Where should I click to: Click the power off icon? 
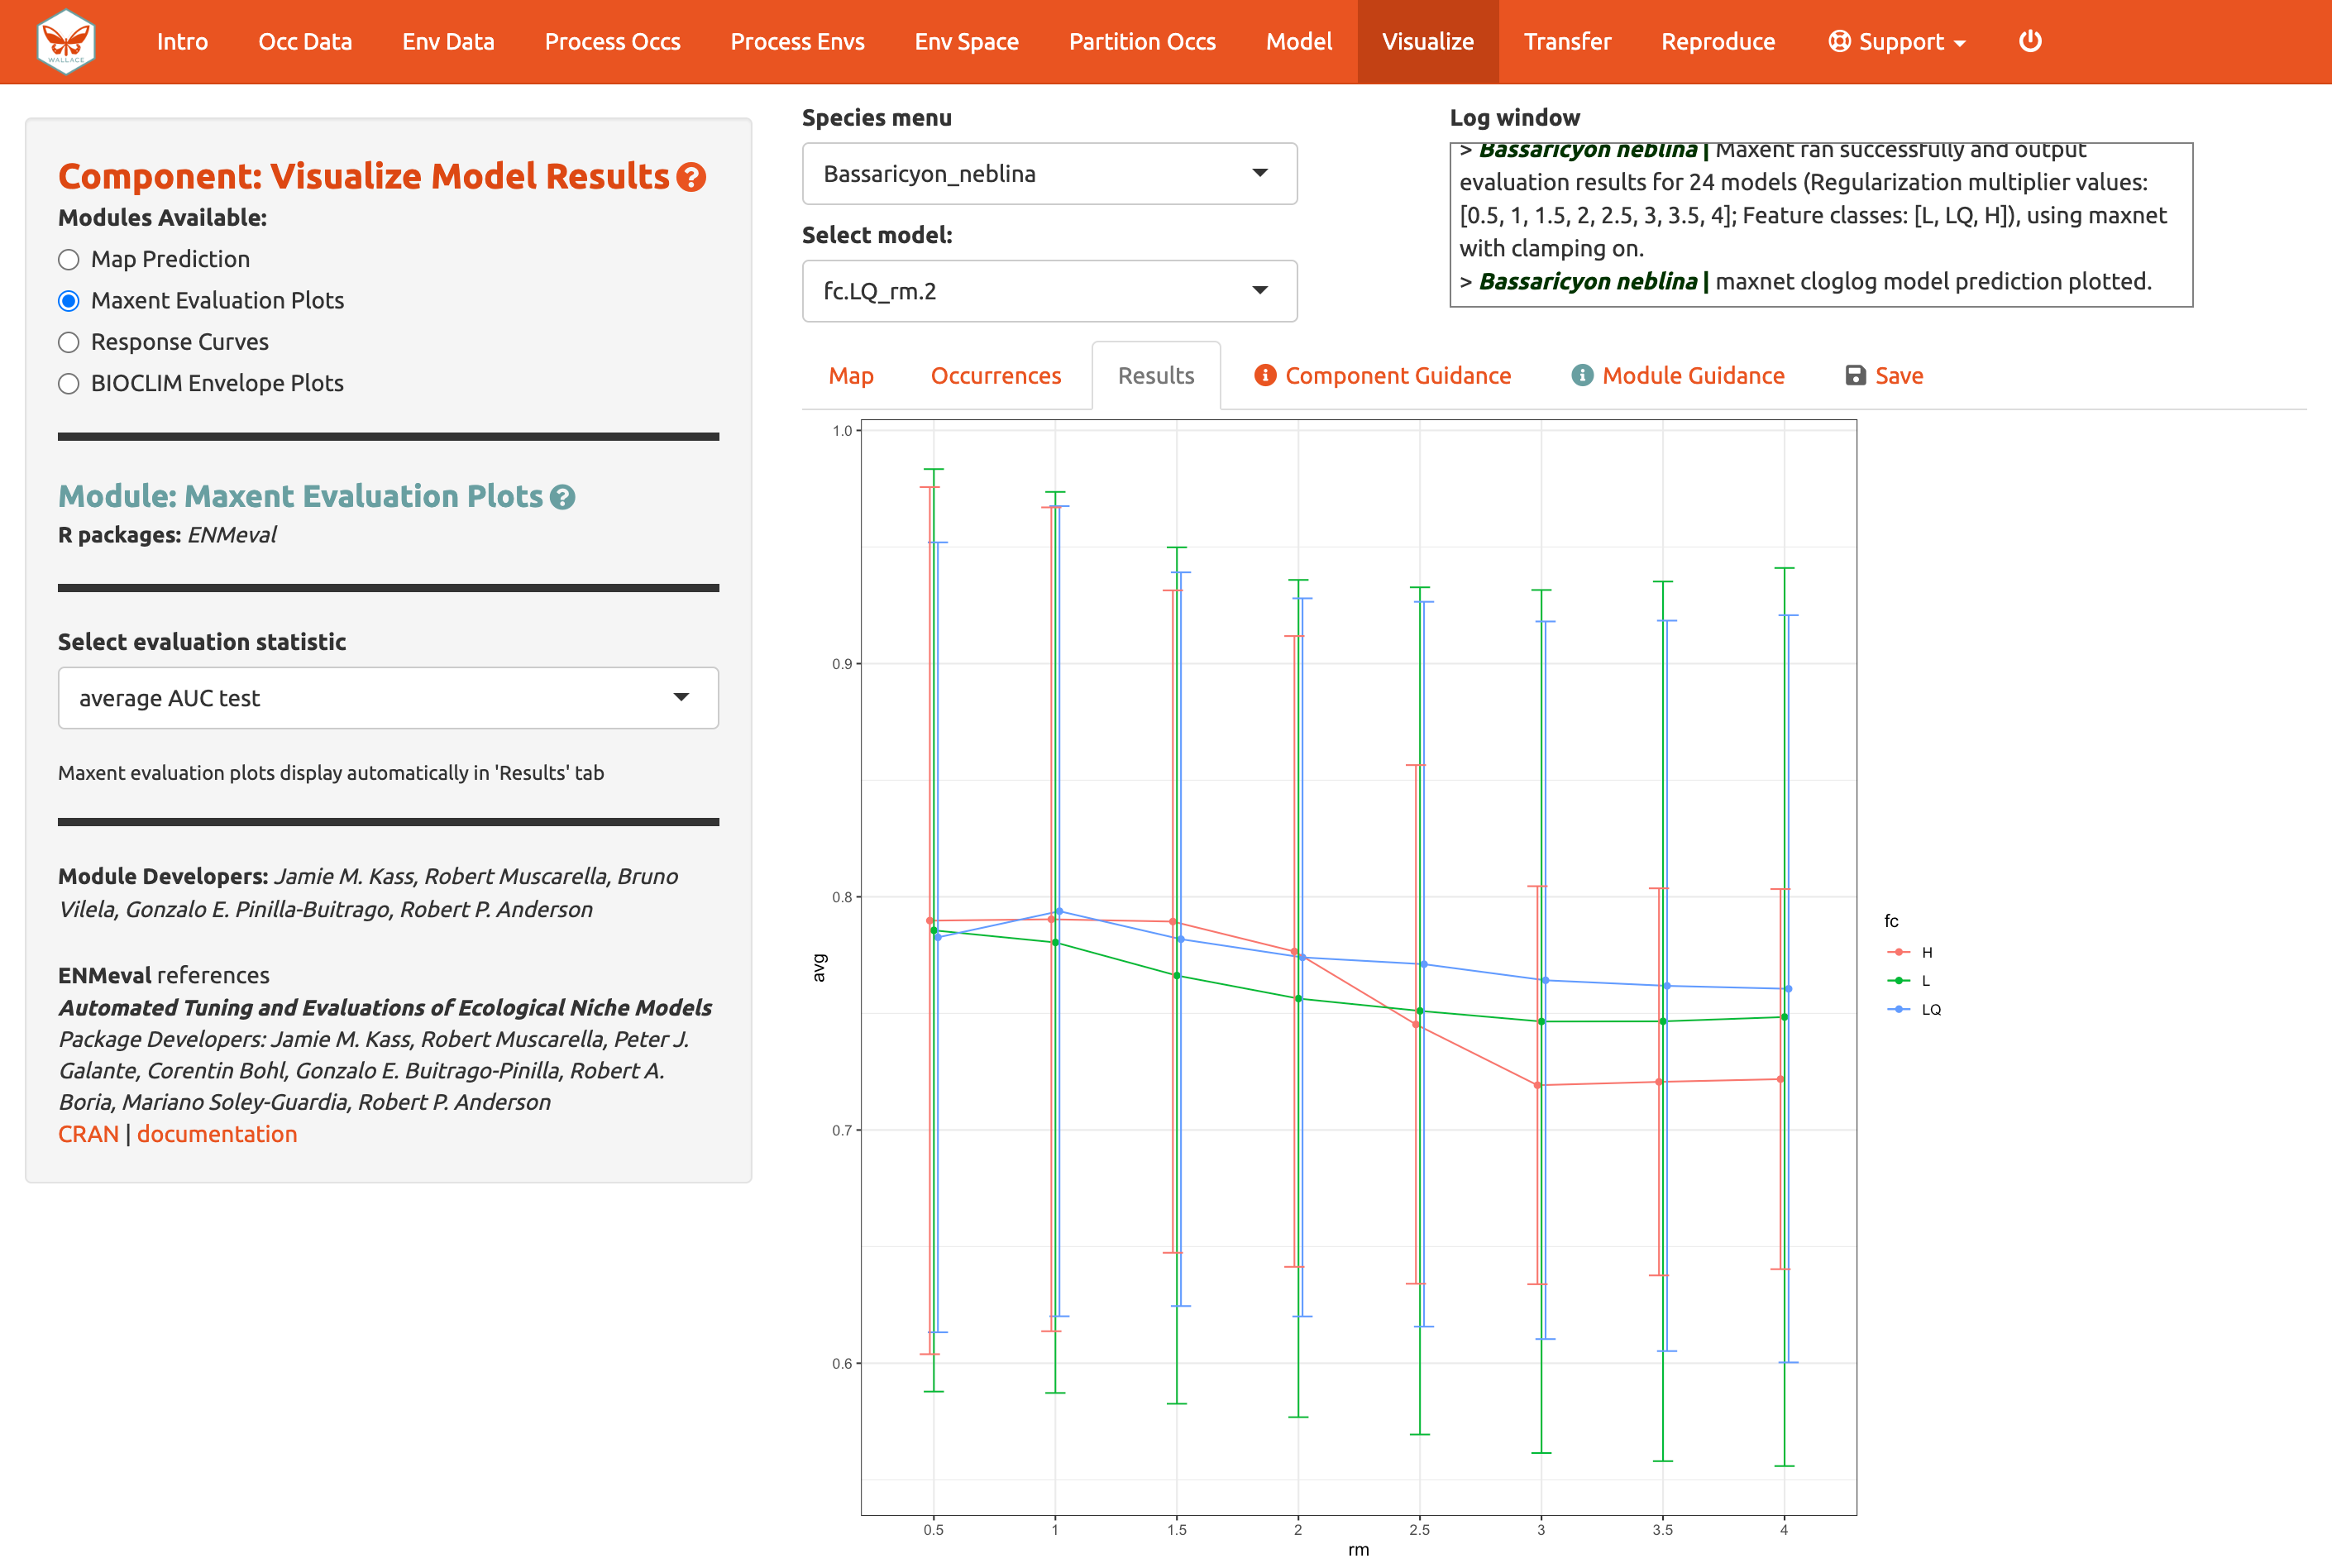click(2029, 41)
